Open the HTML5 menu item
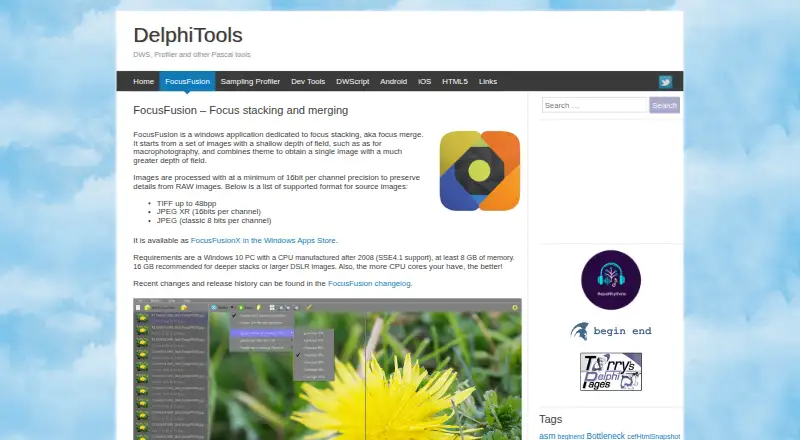800x440 pixels. (x=455, y=81)
